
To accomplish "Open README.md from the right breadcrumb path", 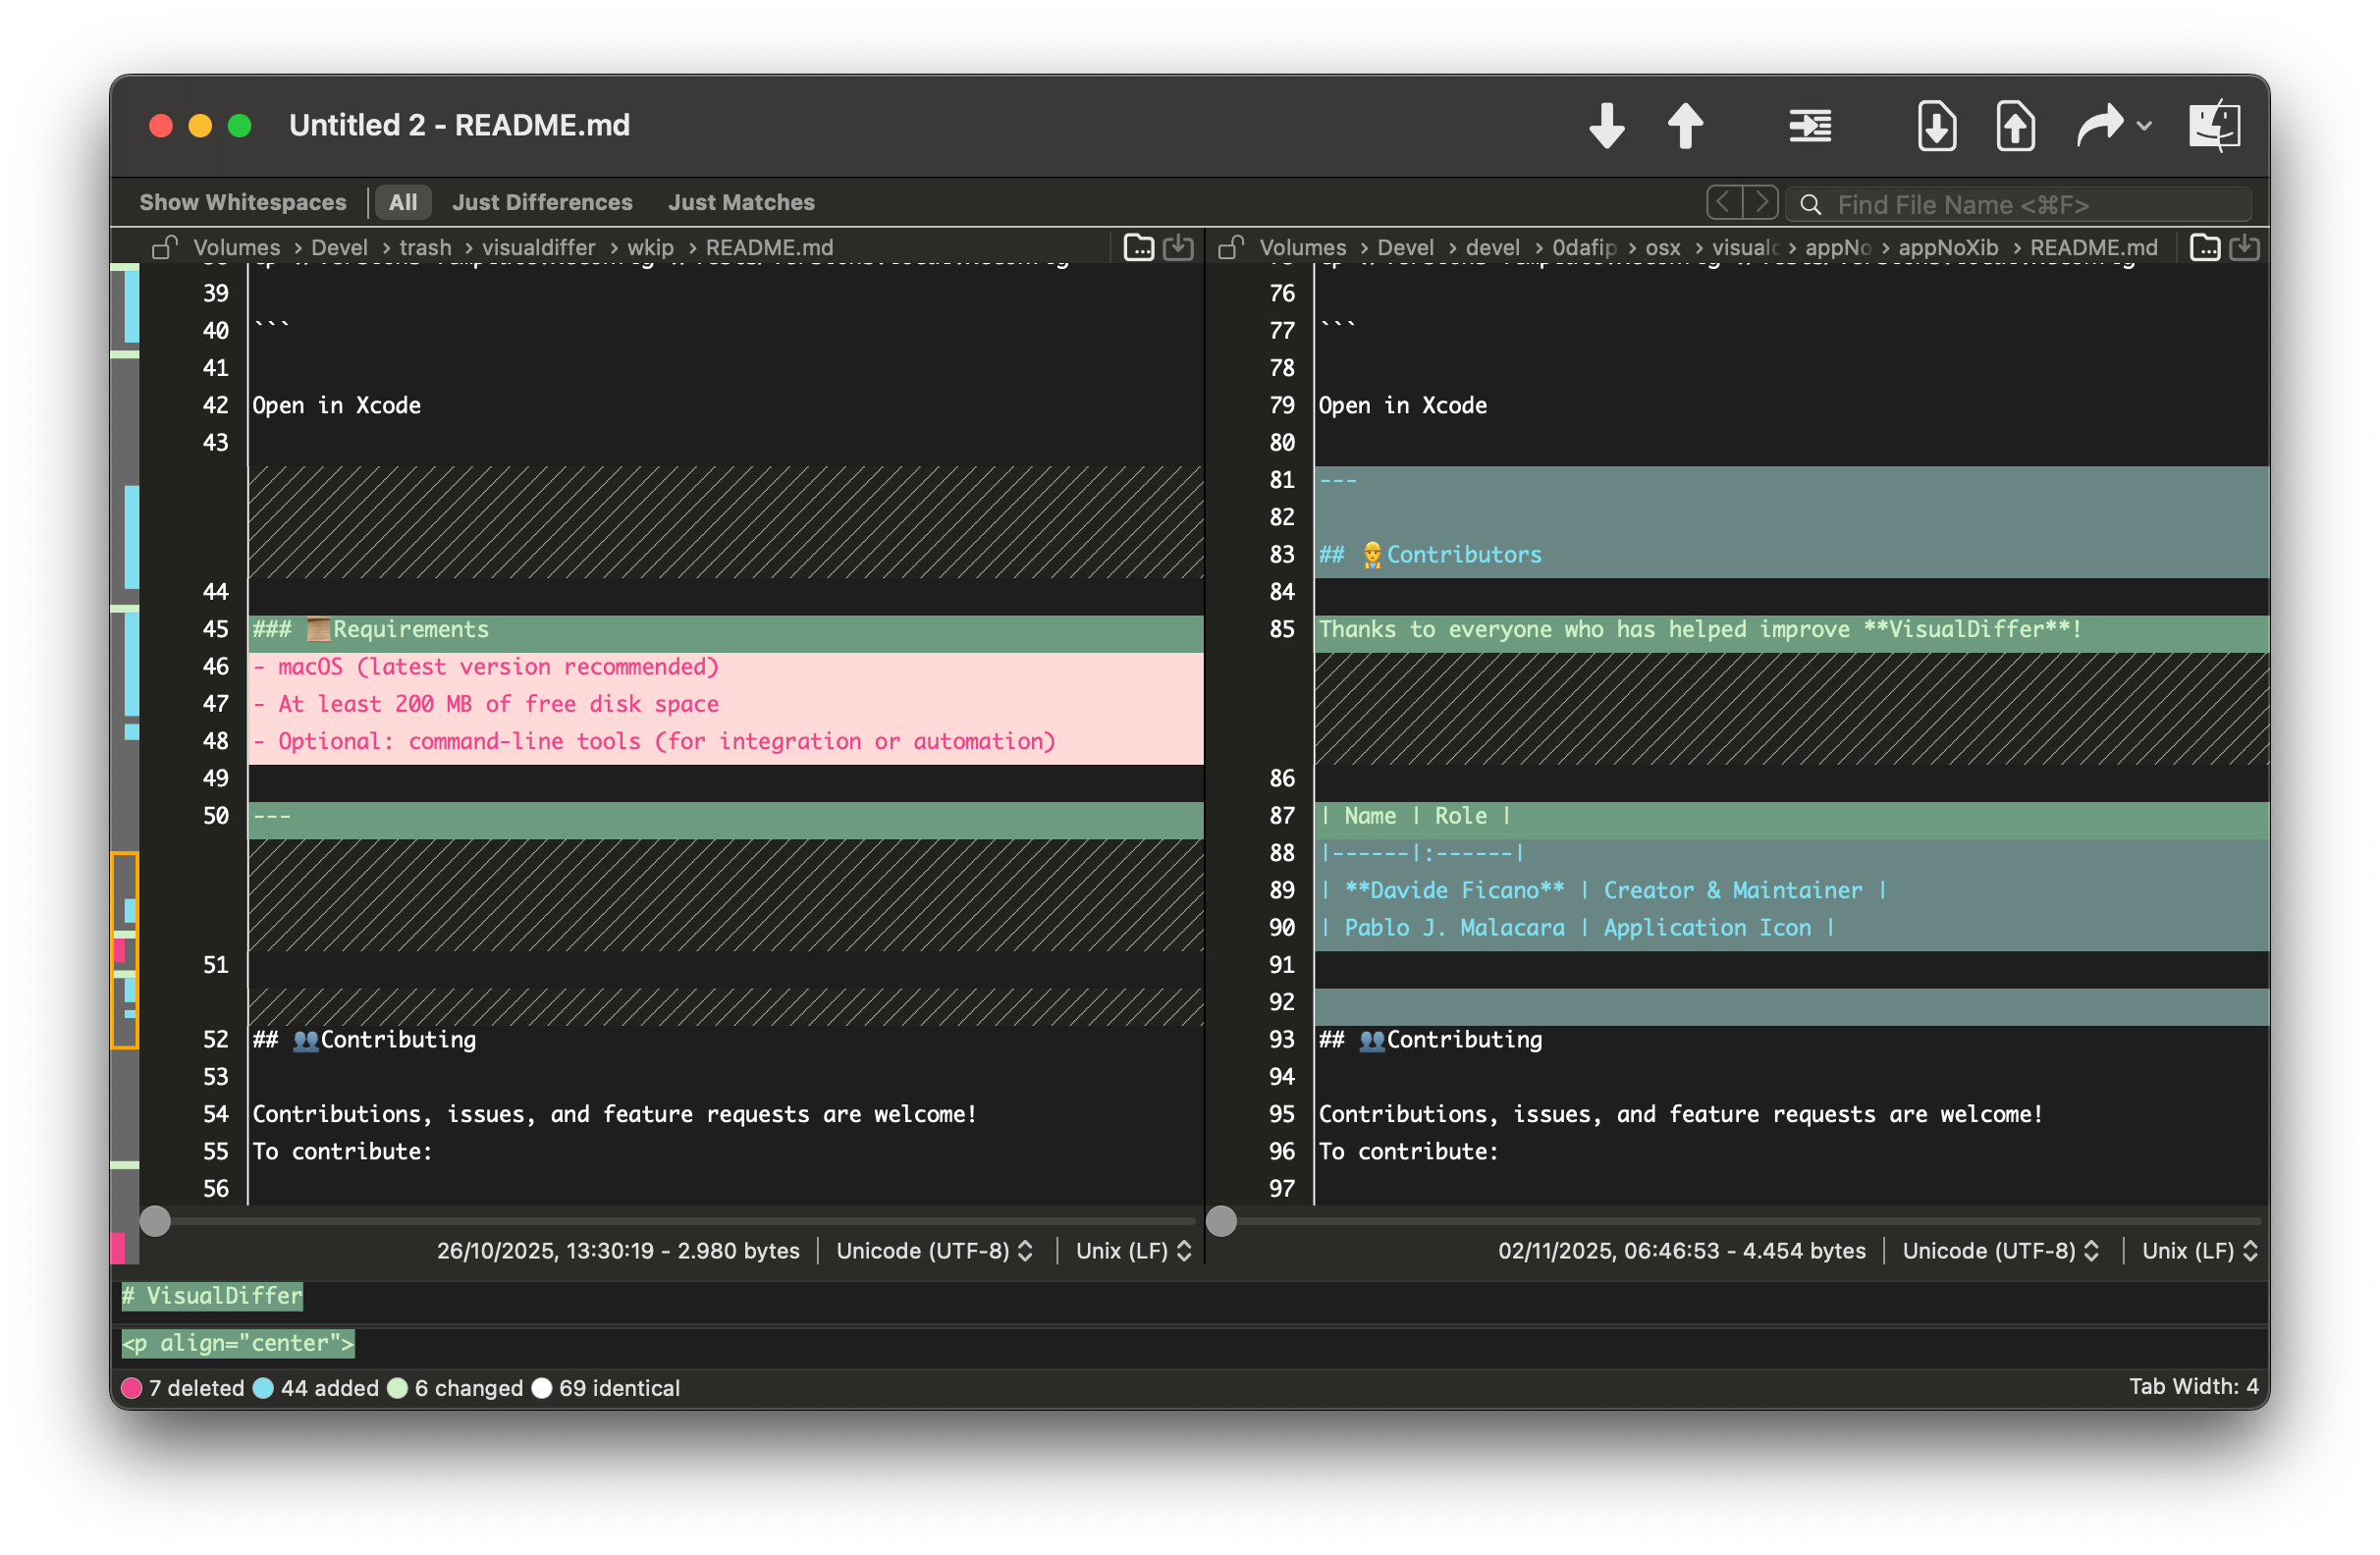I will click(2094, 247).
